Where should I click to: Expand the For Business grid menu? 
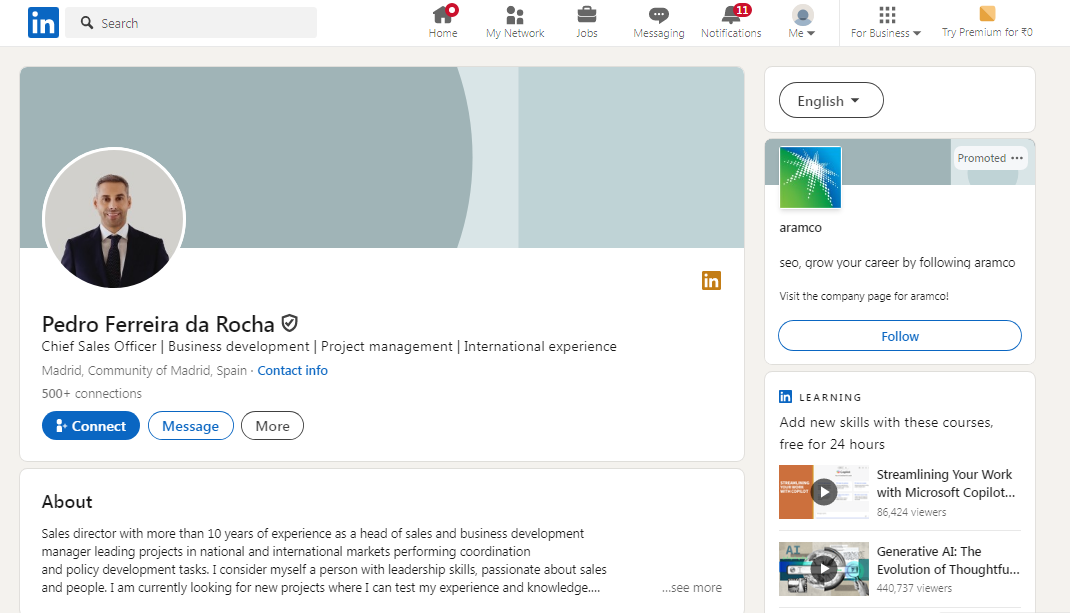[886, 22]
